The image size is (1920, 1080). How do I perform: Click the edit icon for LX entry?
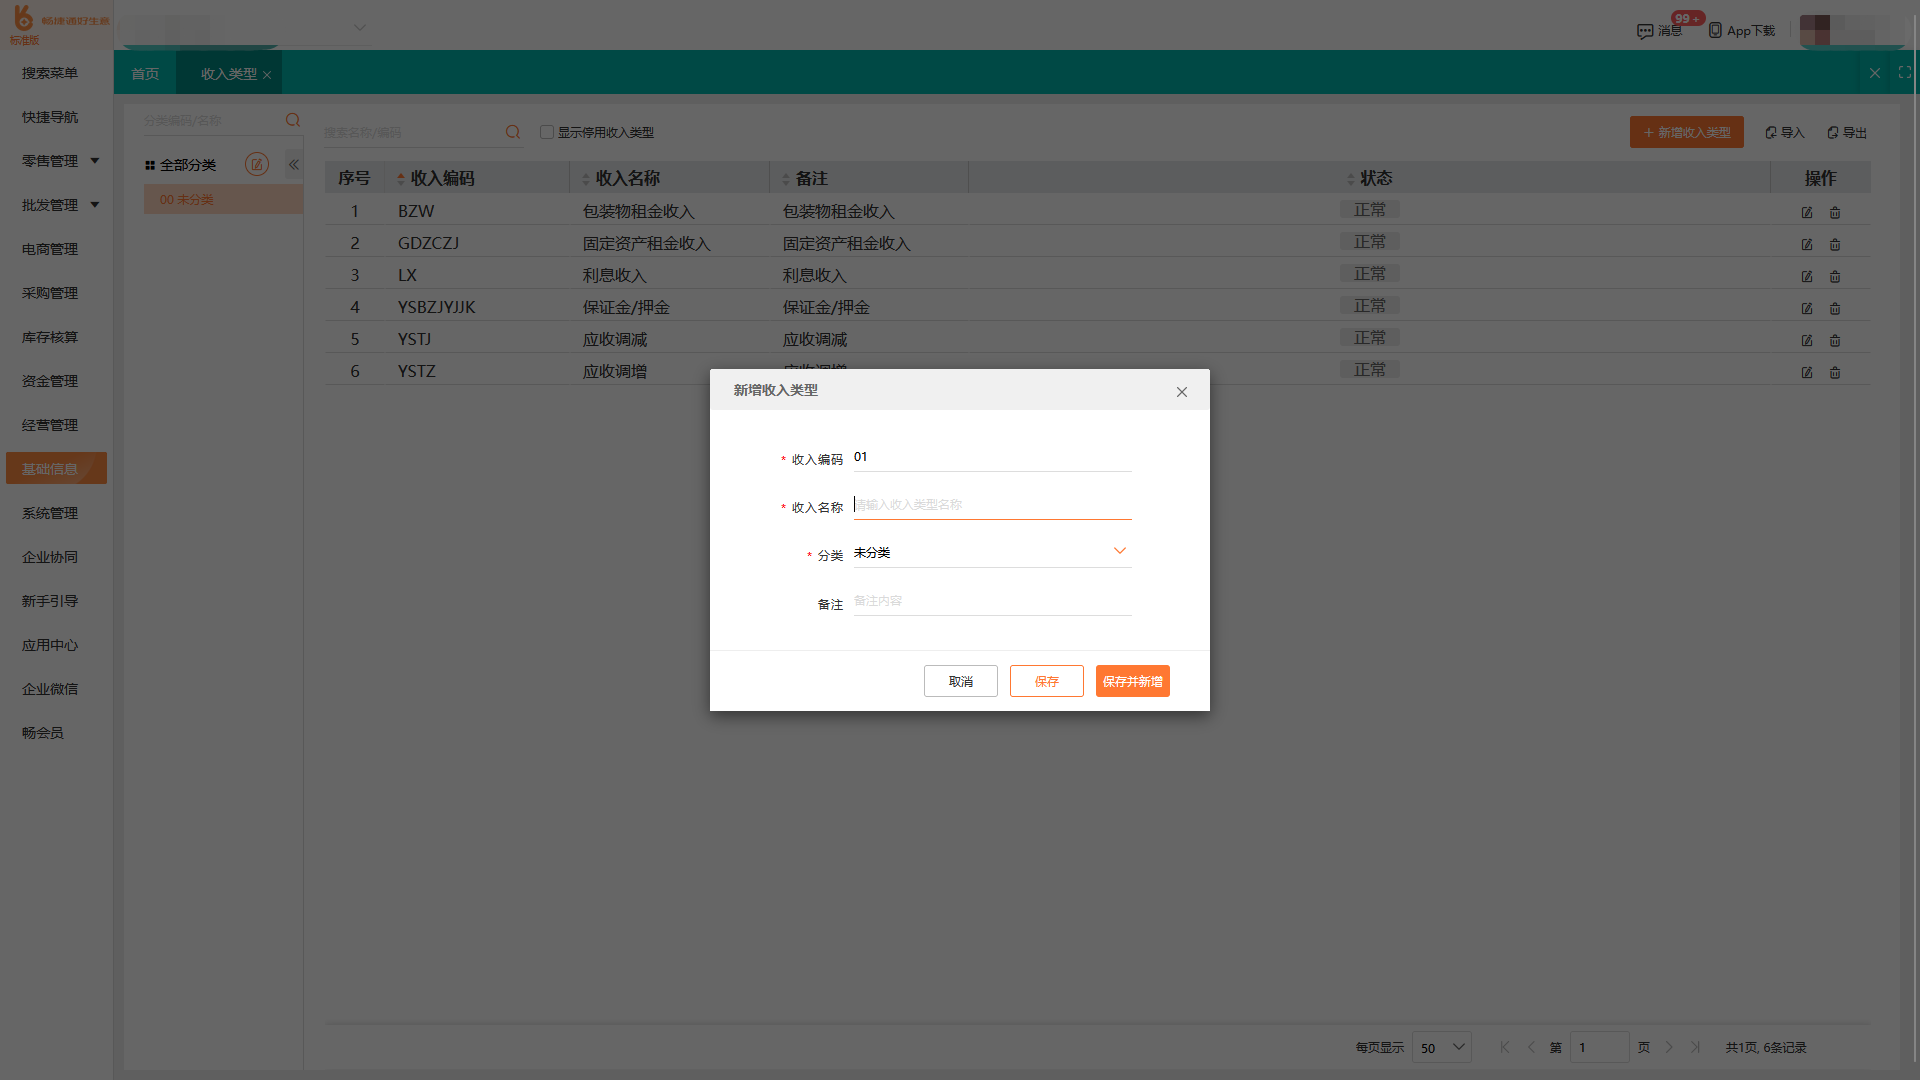(1807, 276)
